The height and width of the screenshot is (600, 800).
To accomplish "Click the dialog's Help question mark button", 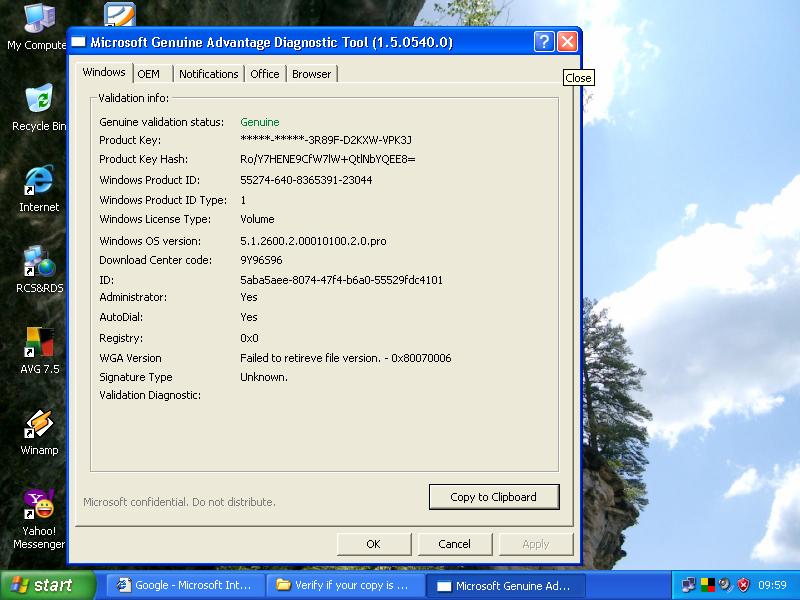I will pyautogui.click(x=543, y=42).
